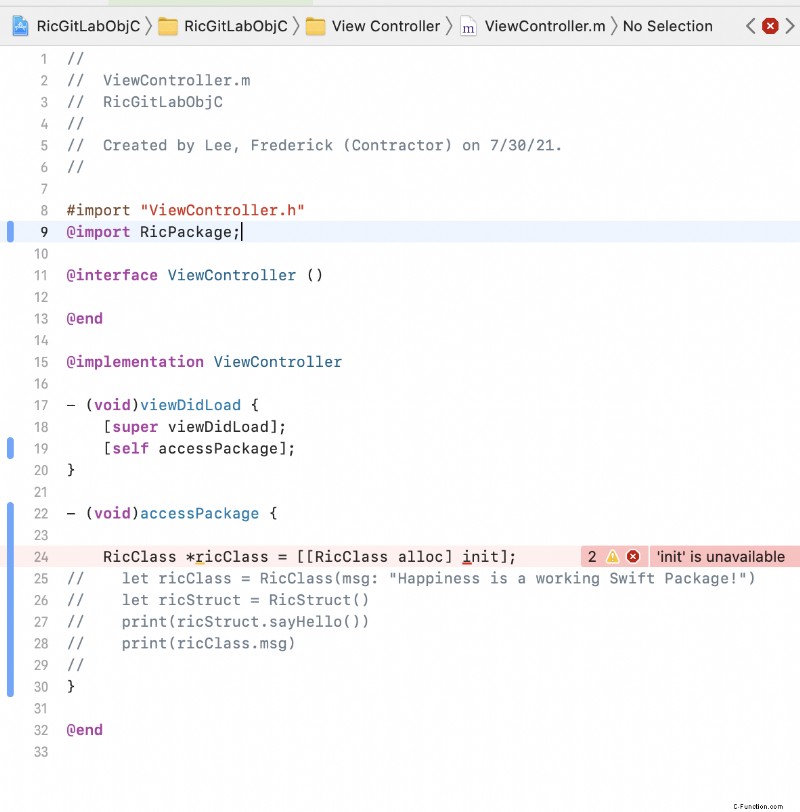Screen dimensions: 800x812
Task: Open the View Controller group breadcrumb
Action: (385, 26)
